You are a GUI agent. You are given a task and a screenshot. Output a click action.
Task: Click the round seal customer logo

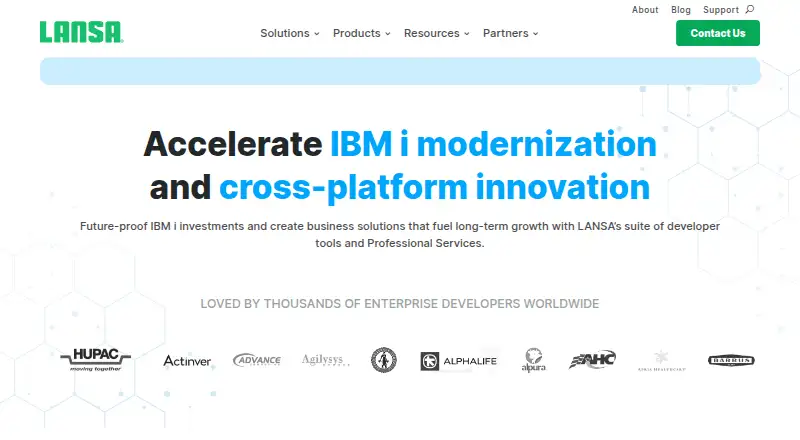click(384, 360)
